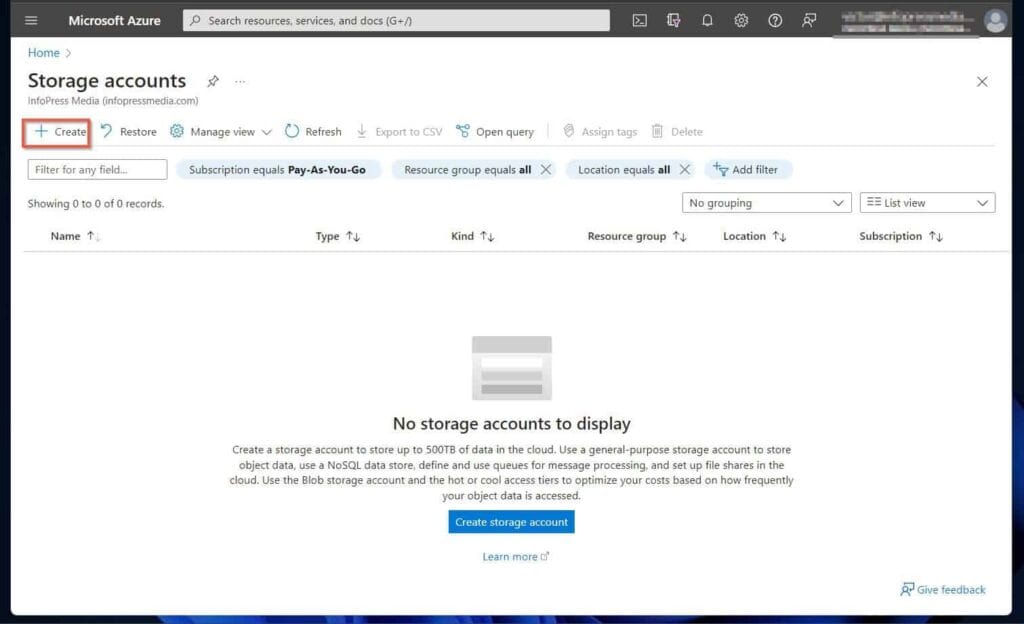This screenshot has width=1024, height=624.
Task: Focus the Filter for any field box
Action: (97, 170)
